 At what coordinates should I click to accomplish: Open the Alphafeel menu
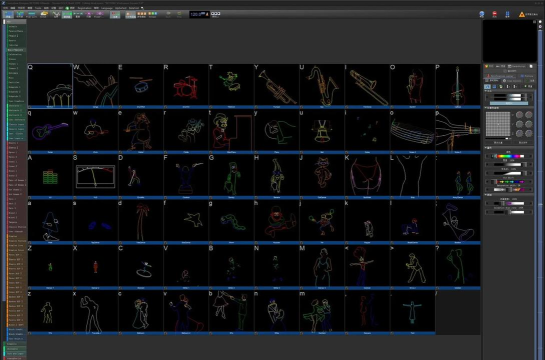point(121,8)
